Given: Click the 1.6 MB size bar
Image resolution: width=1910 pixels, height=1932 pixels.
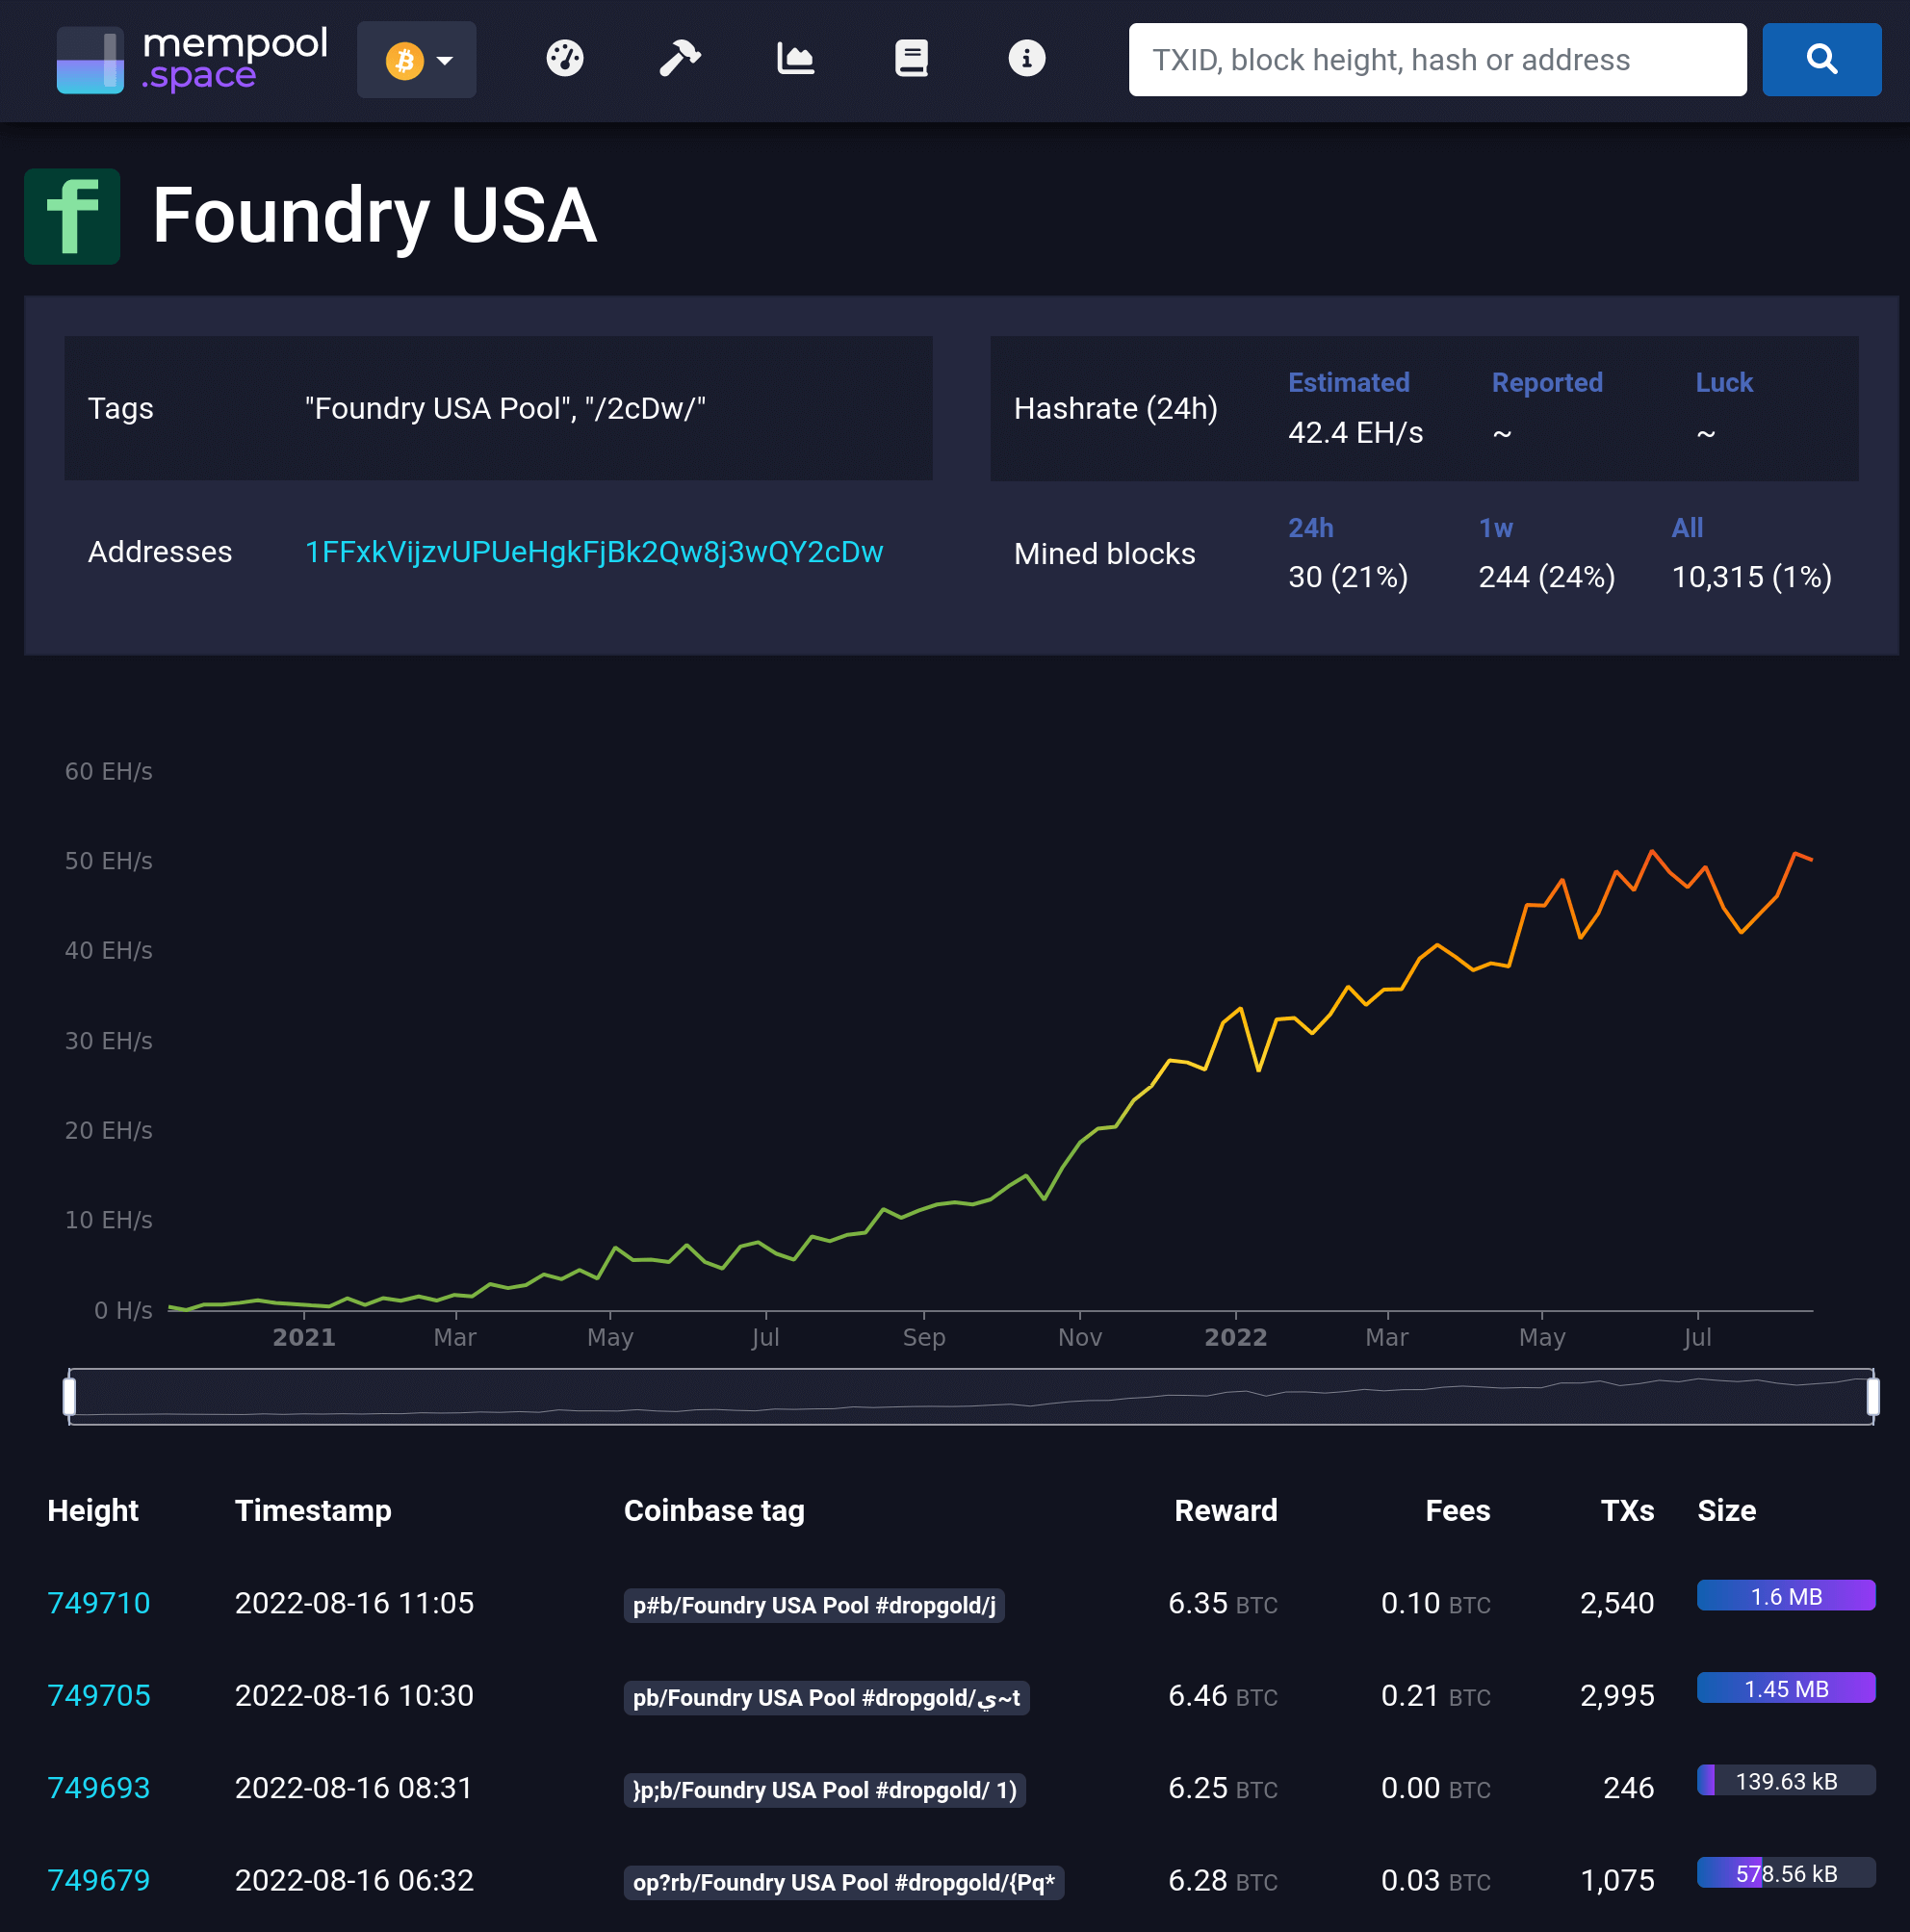Looking at the screenshot, I should 1785,1596.
